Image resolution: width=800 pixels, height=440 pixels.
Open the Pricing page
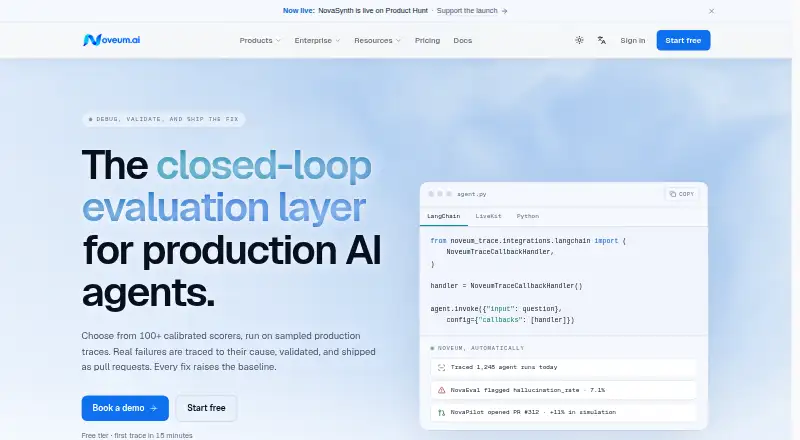[x=427, y=40]
